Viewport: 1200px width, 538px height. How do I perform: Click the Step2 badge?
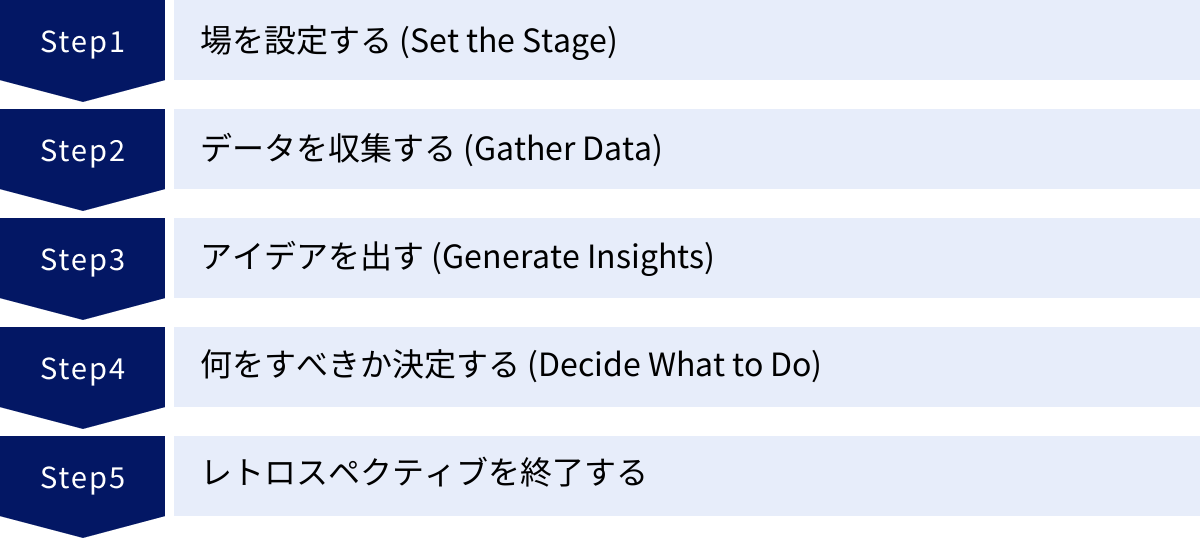coord(82,151)
